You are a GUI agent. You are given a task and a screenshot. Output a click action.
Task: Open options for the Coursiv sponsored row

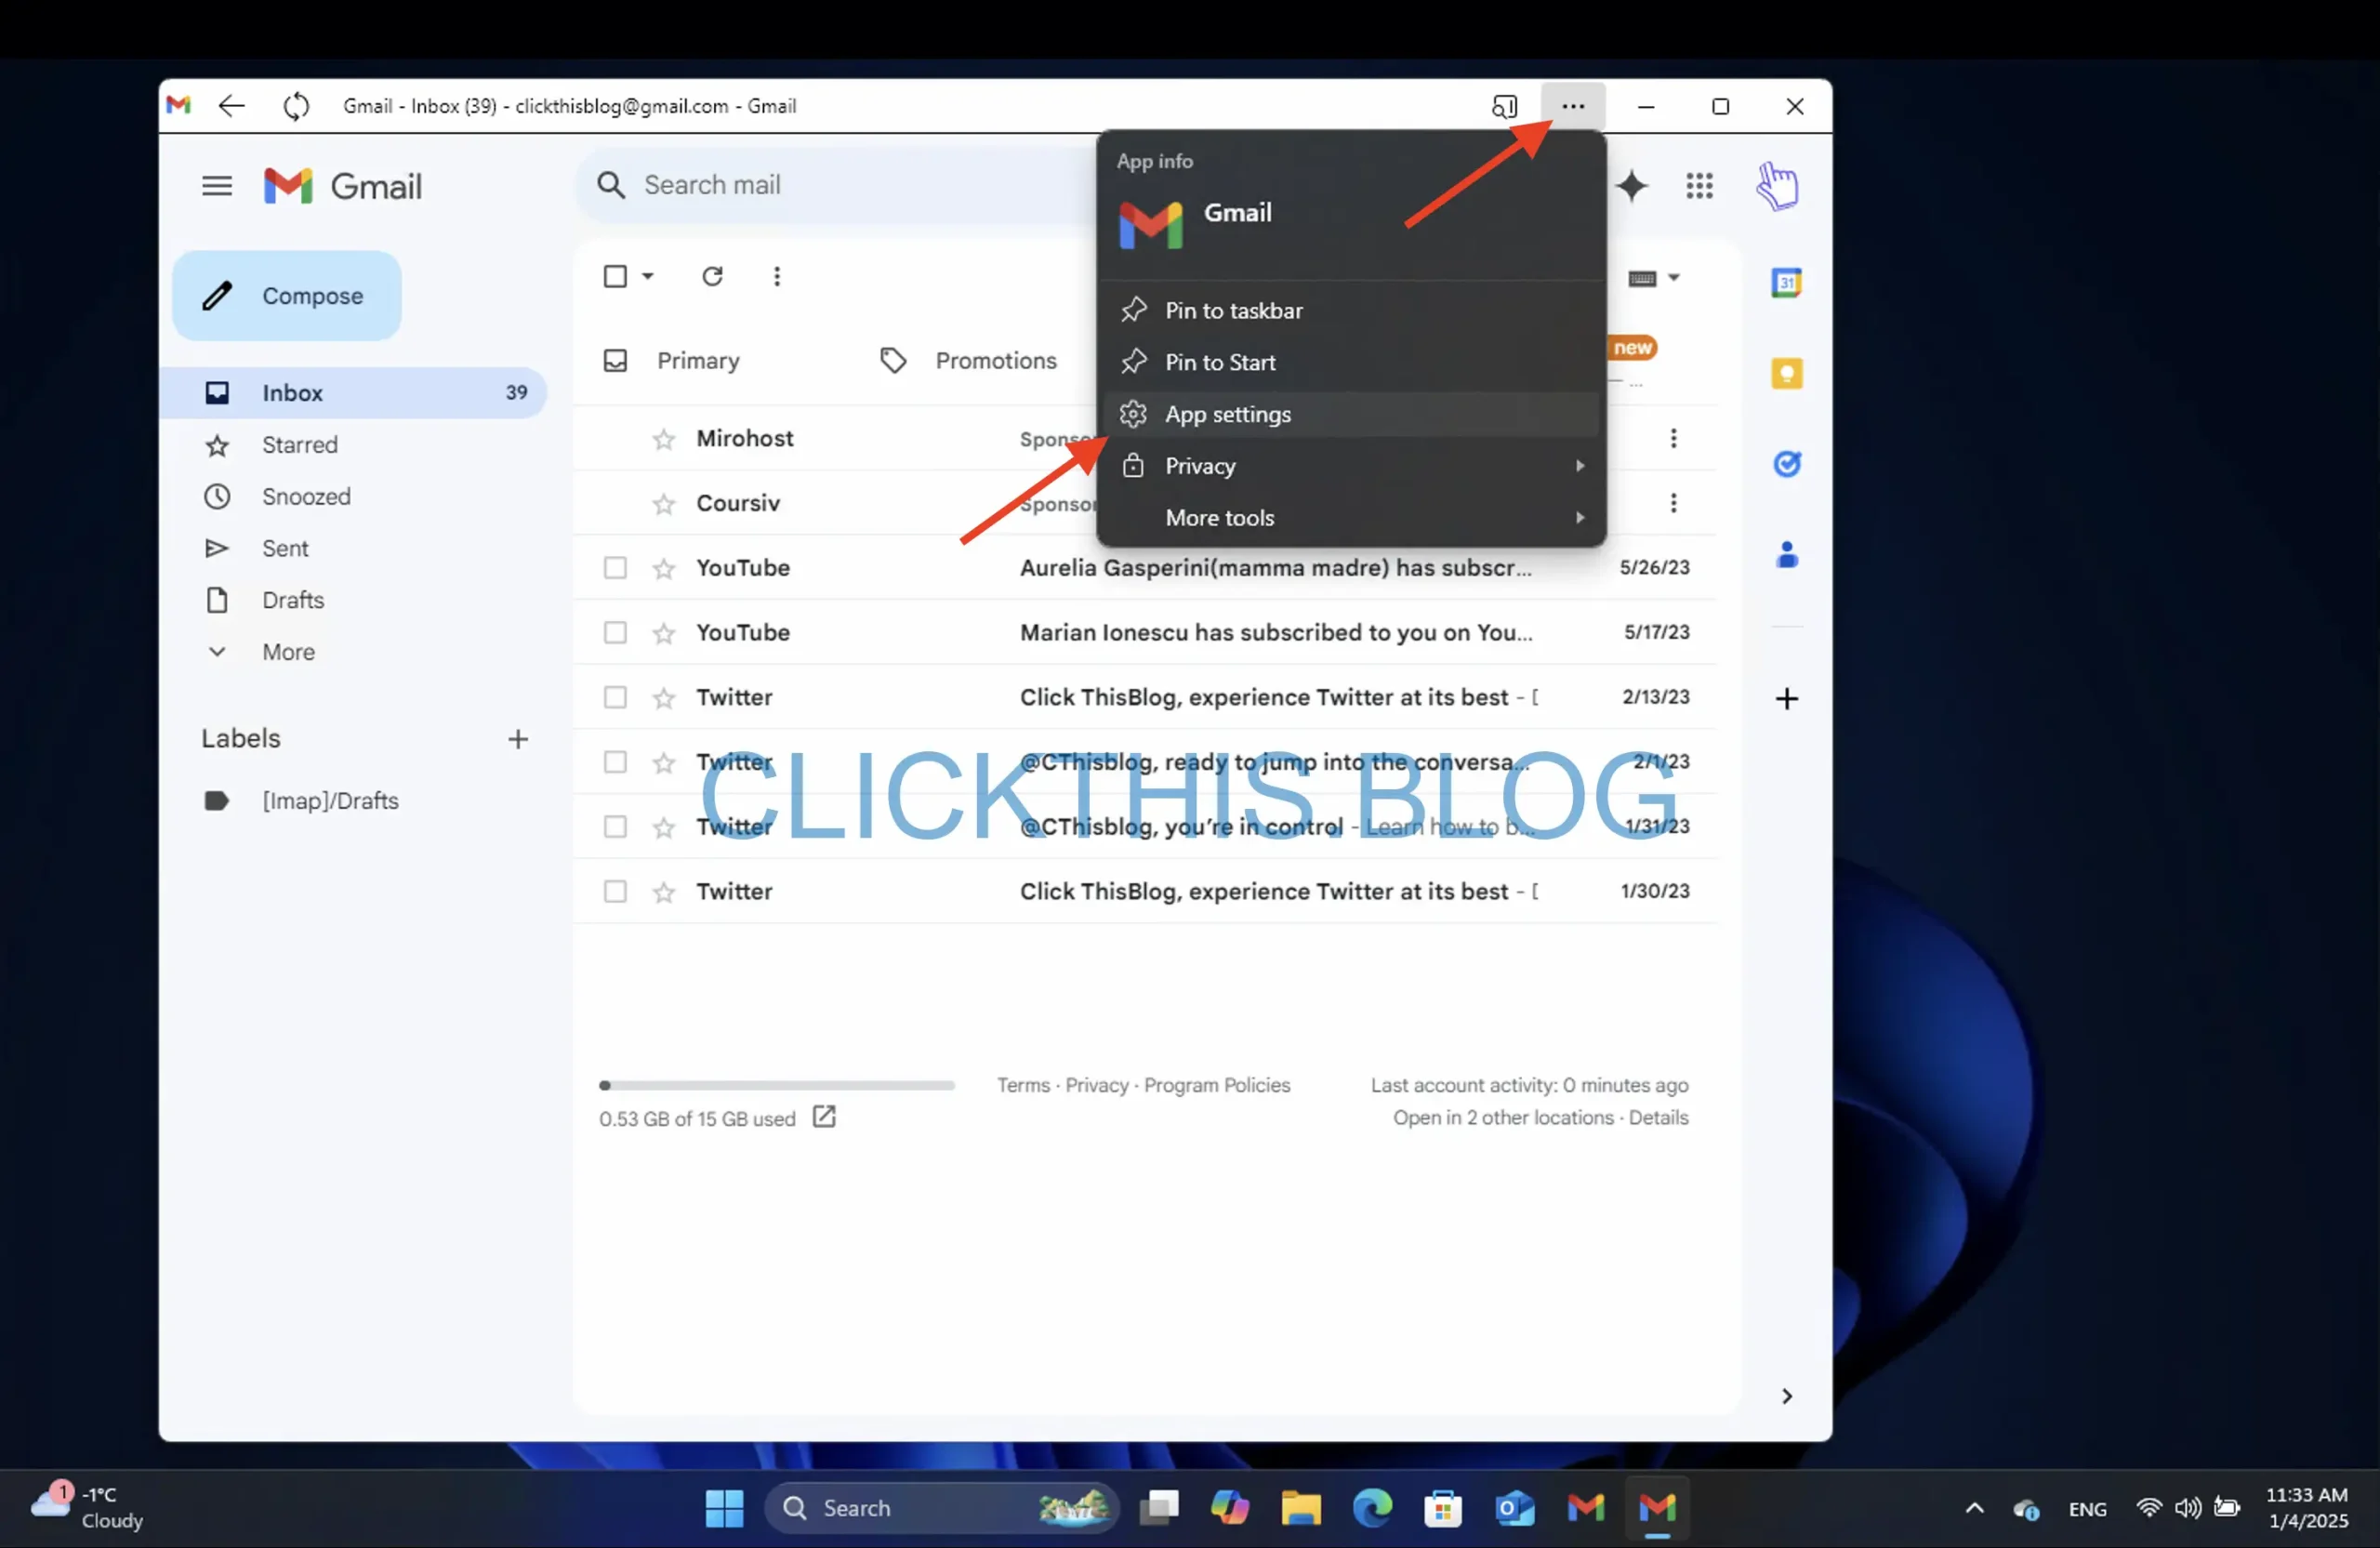point(1673,503)
